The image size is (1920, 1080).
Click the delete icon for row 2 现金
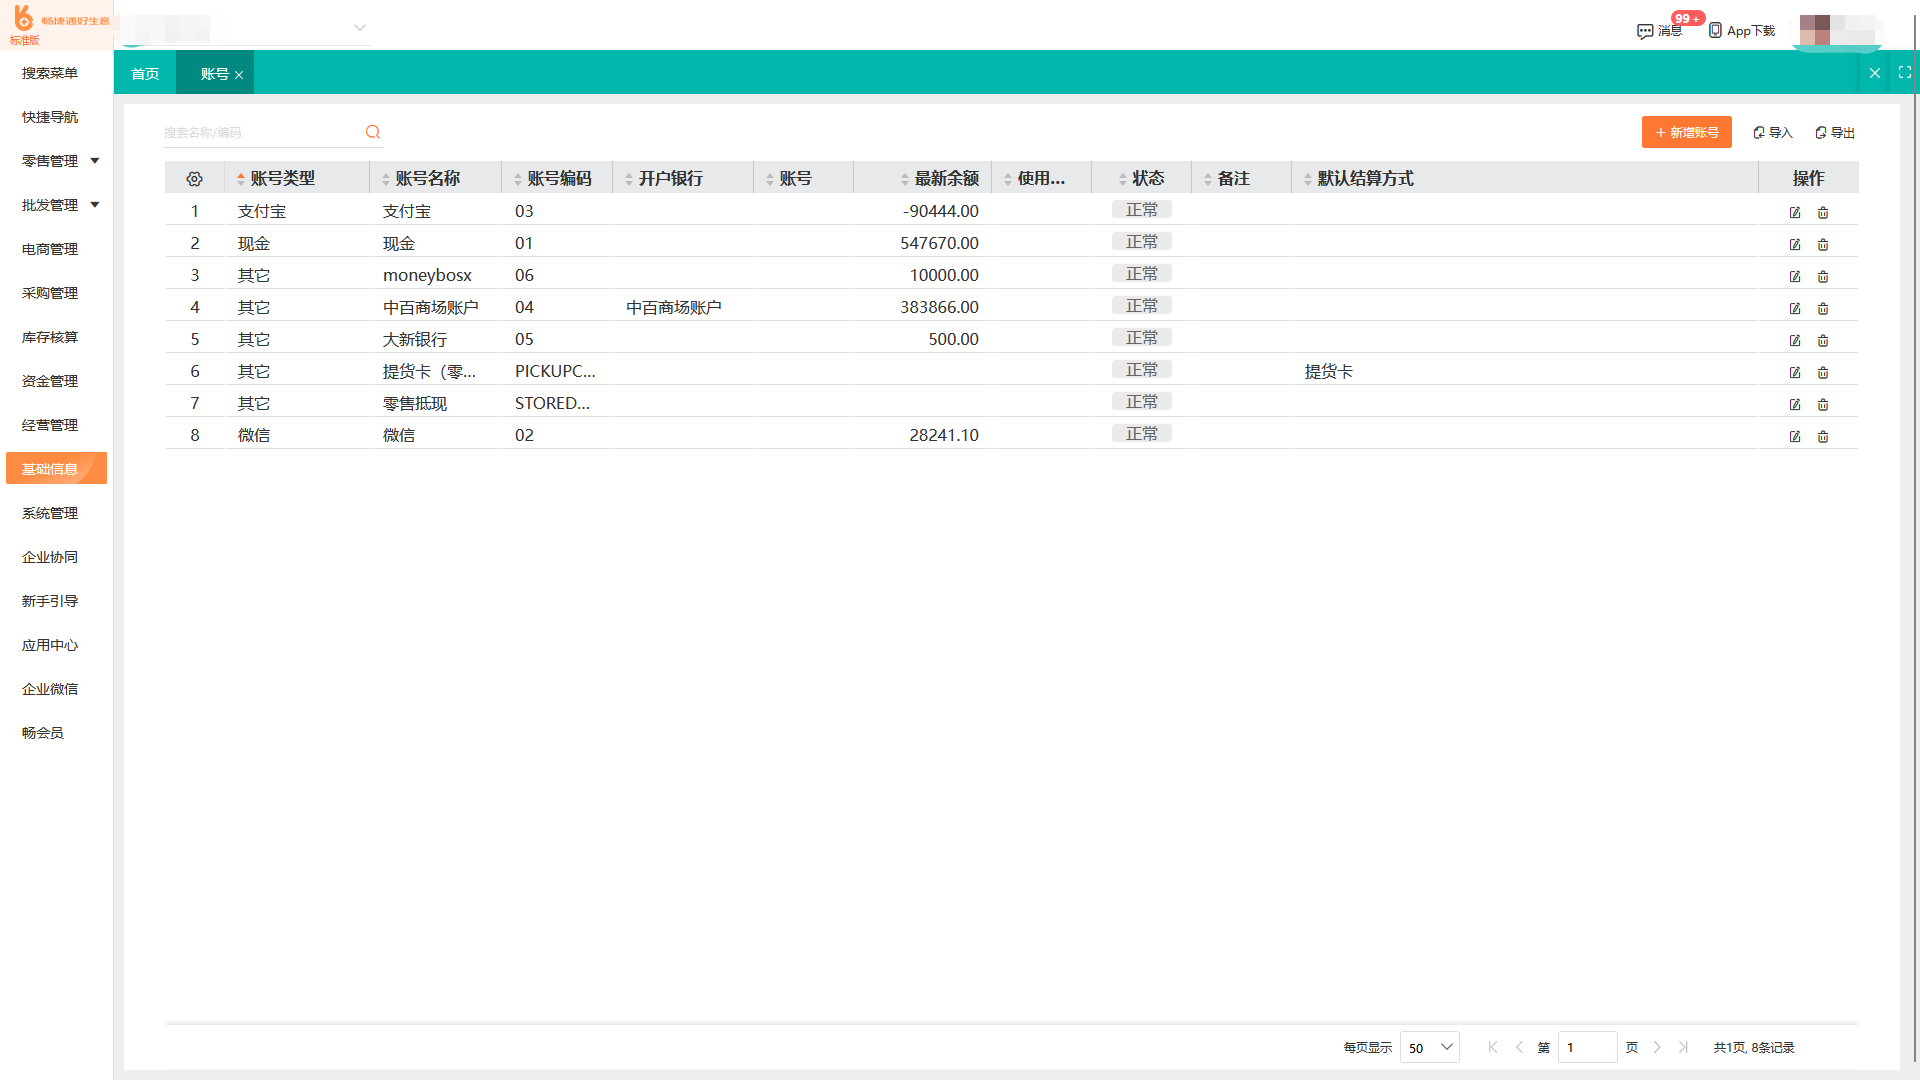(x=1824, y=243)
